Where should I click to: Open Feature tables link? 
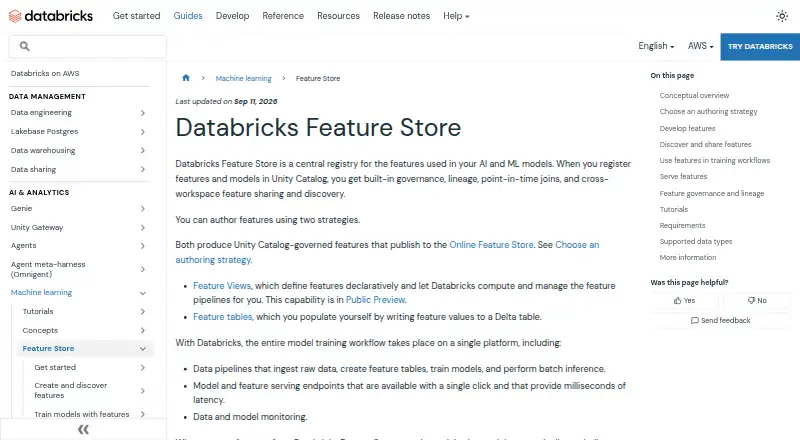[222, 317]
